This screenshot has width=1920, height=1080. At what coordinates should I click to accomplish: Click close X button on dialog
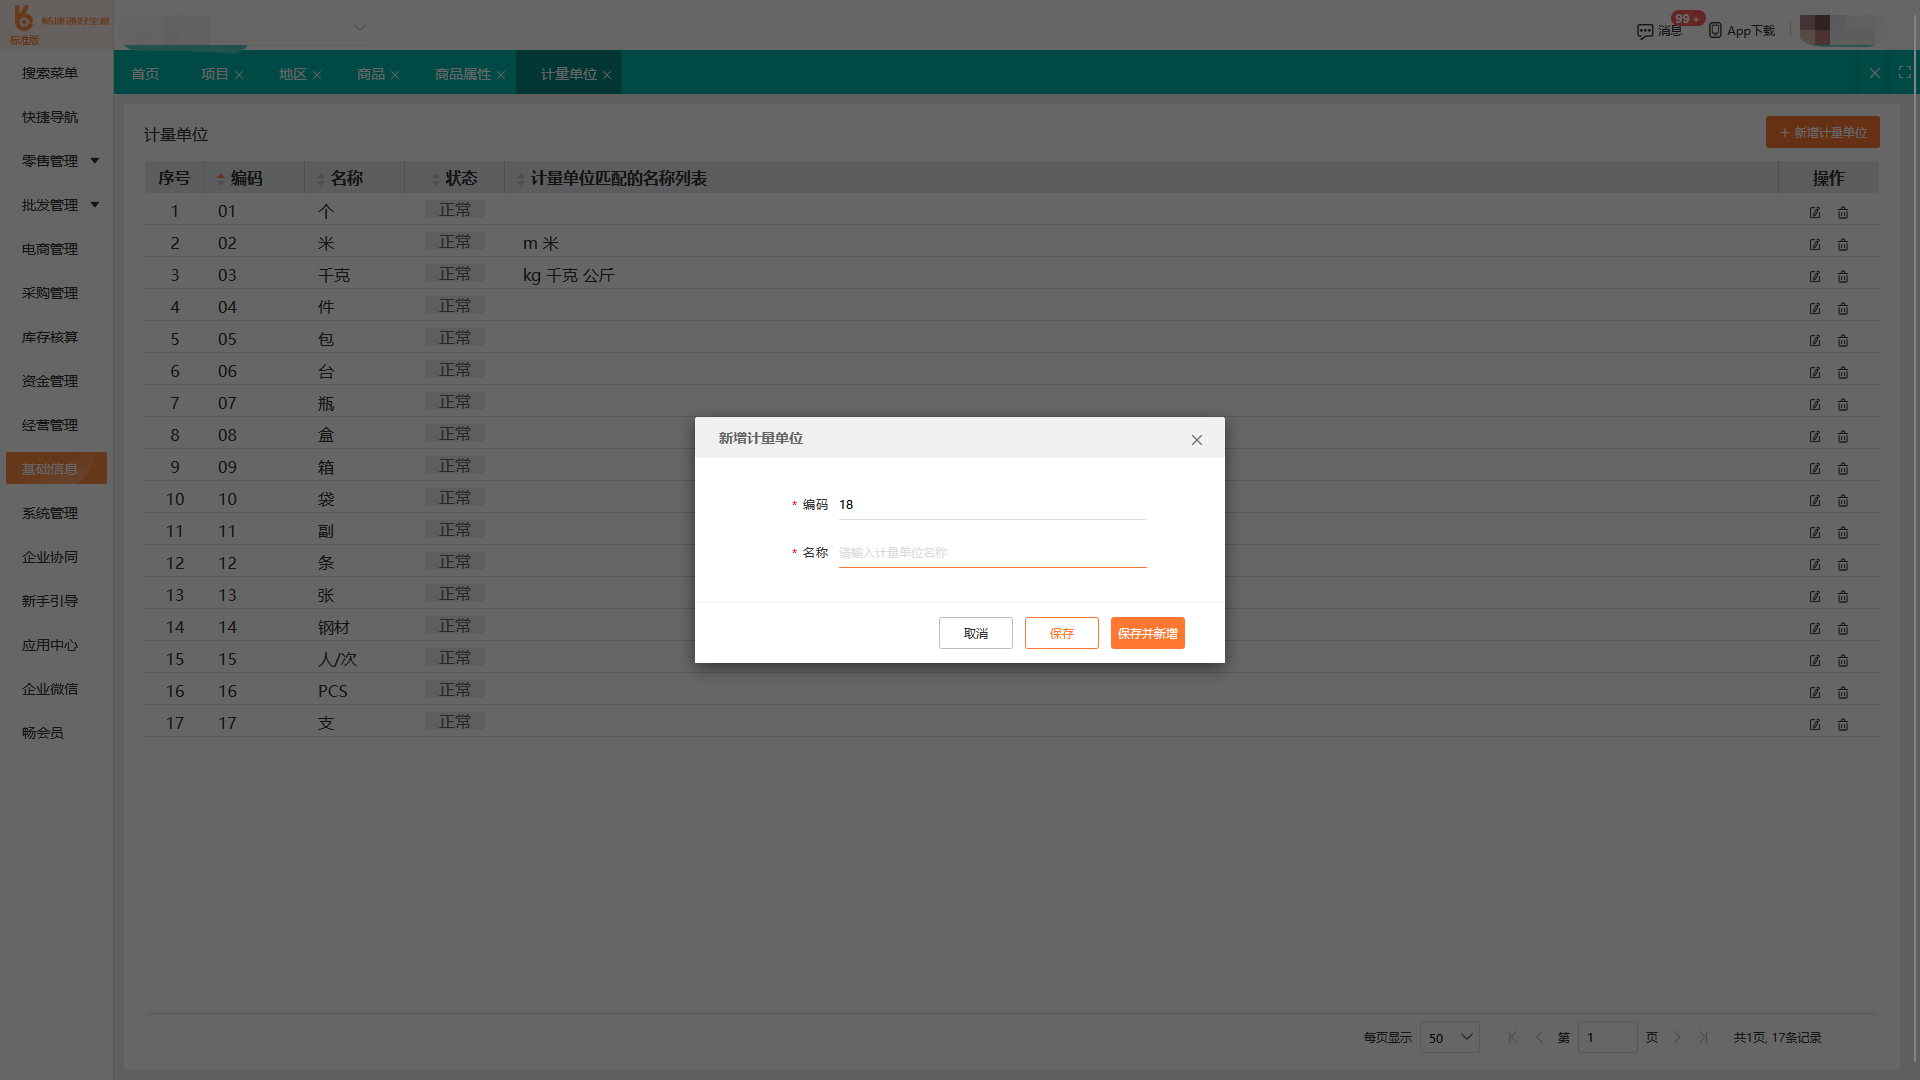(1197, 439)
